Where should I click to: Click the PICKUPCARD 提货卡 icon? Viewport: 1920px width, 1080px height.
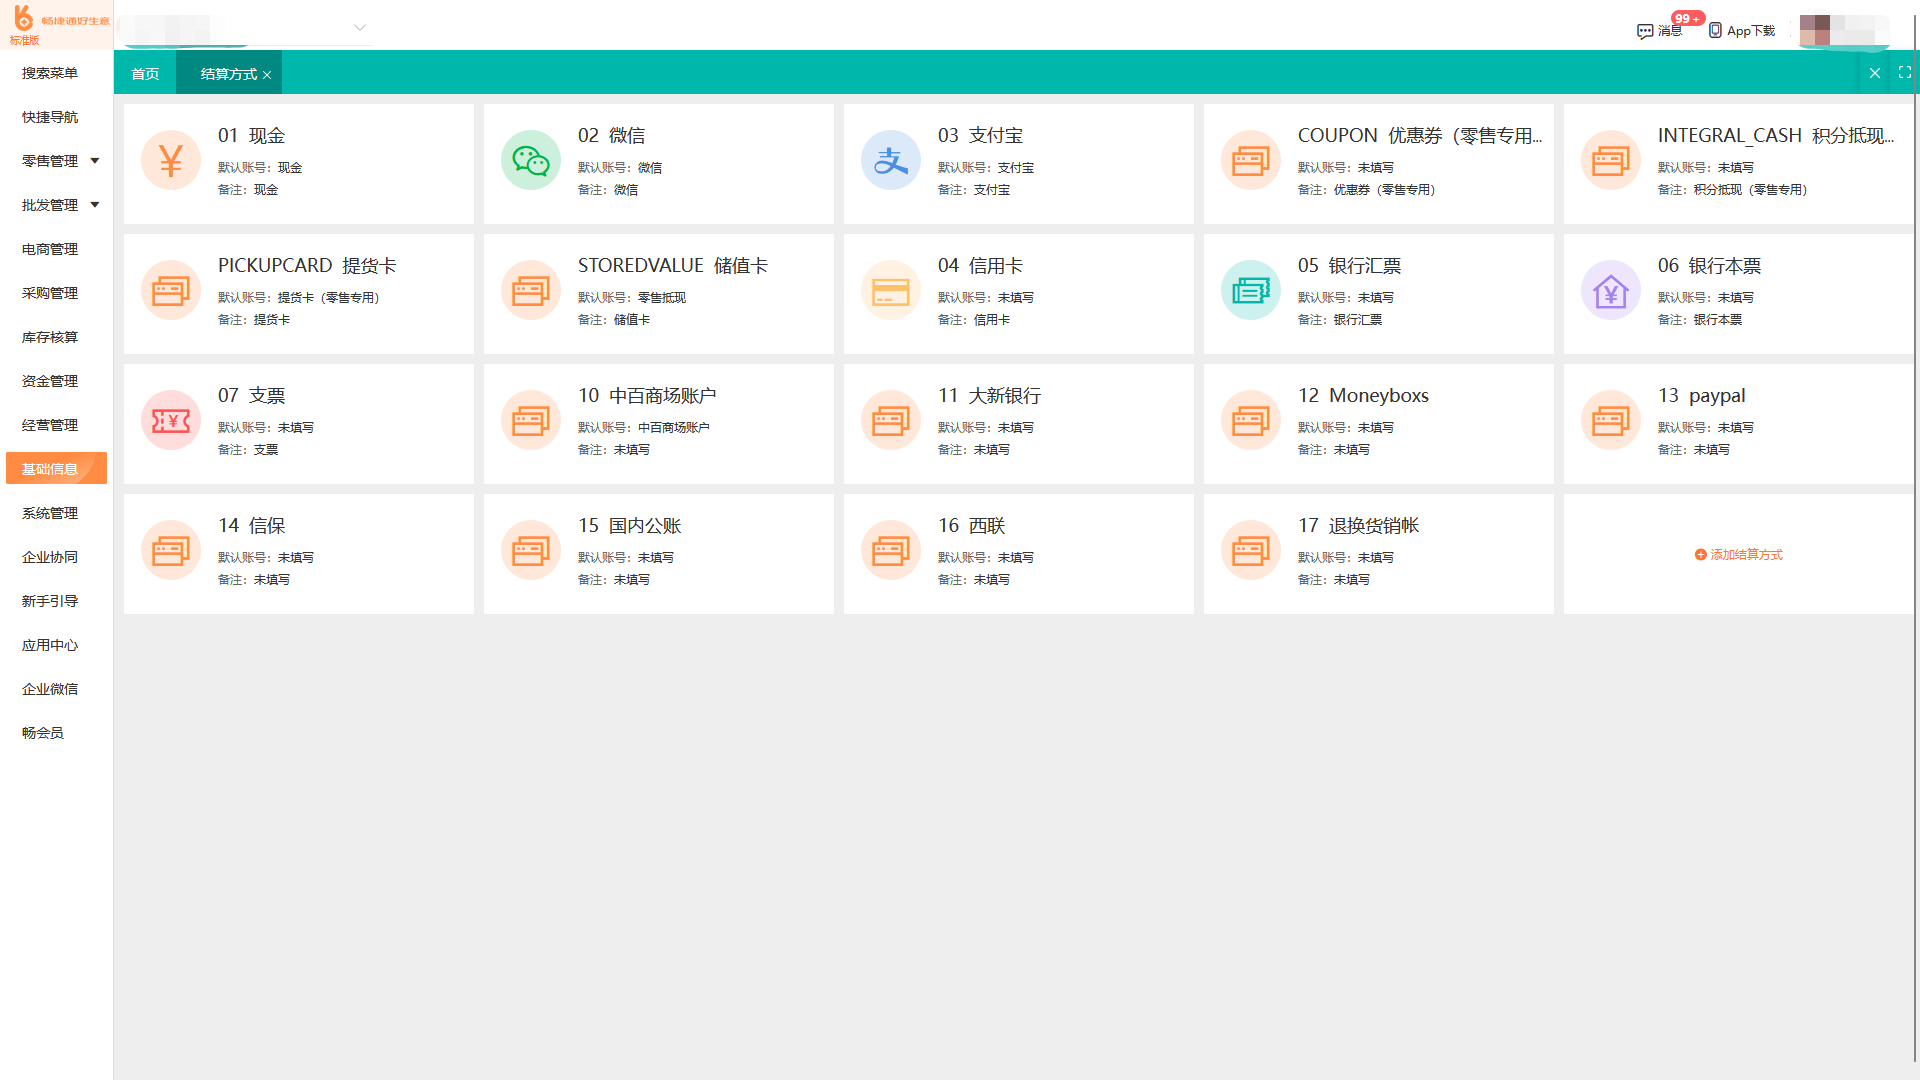pos(169,289)
